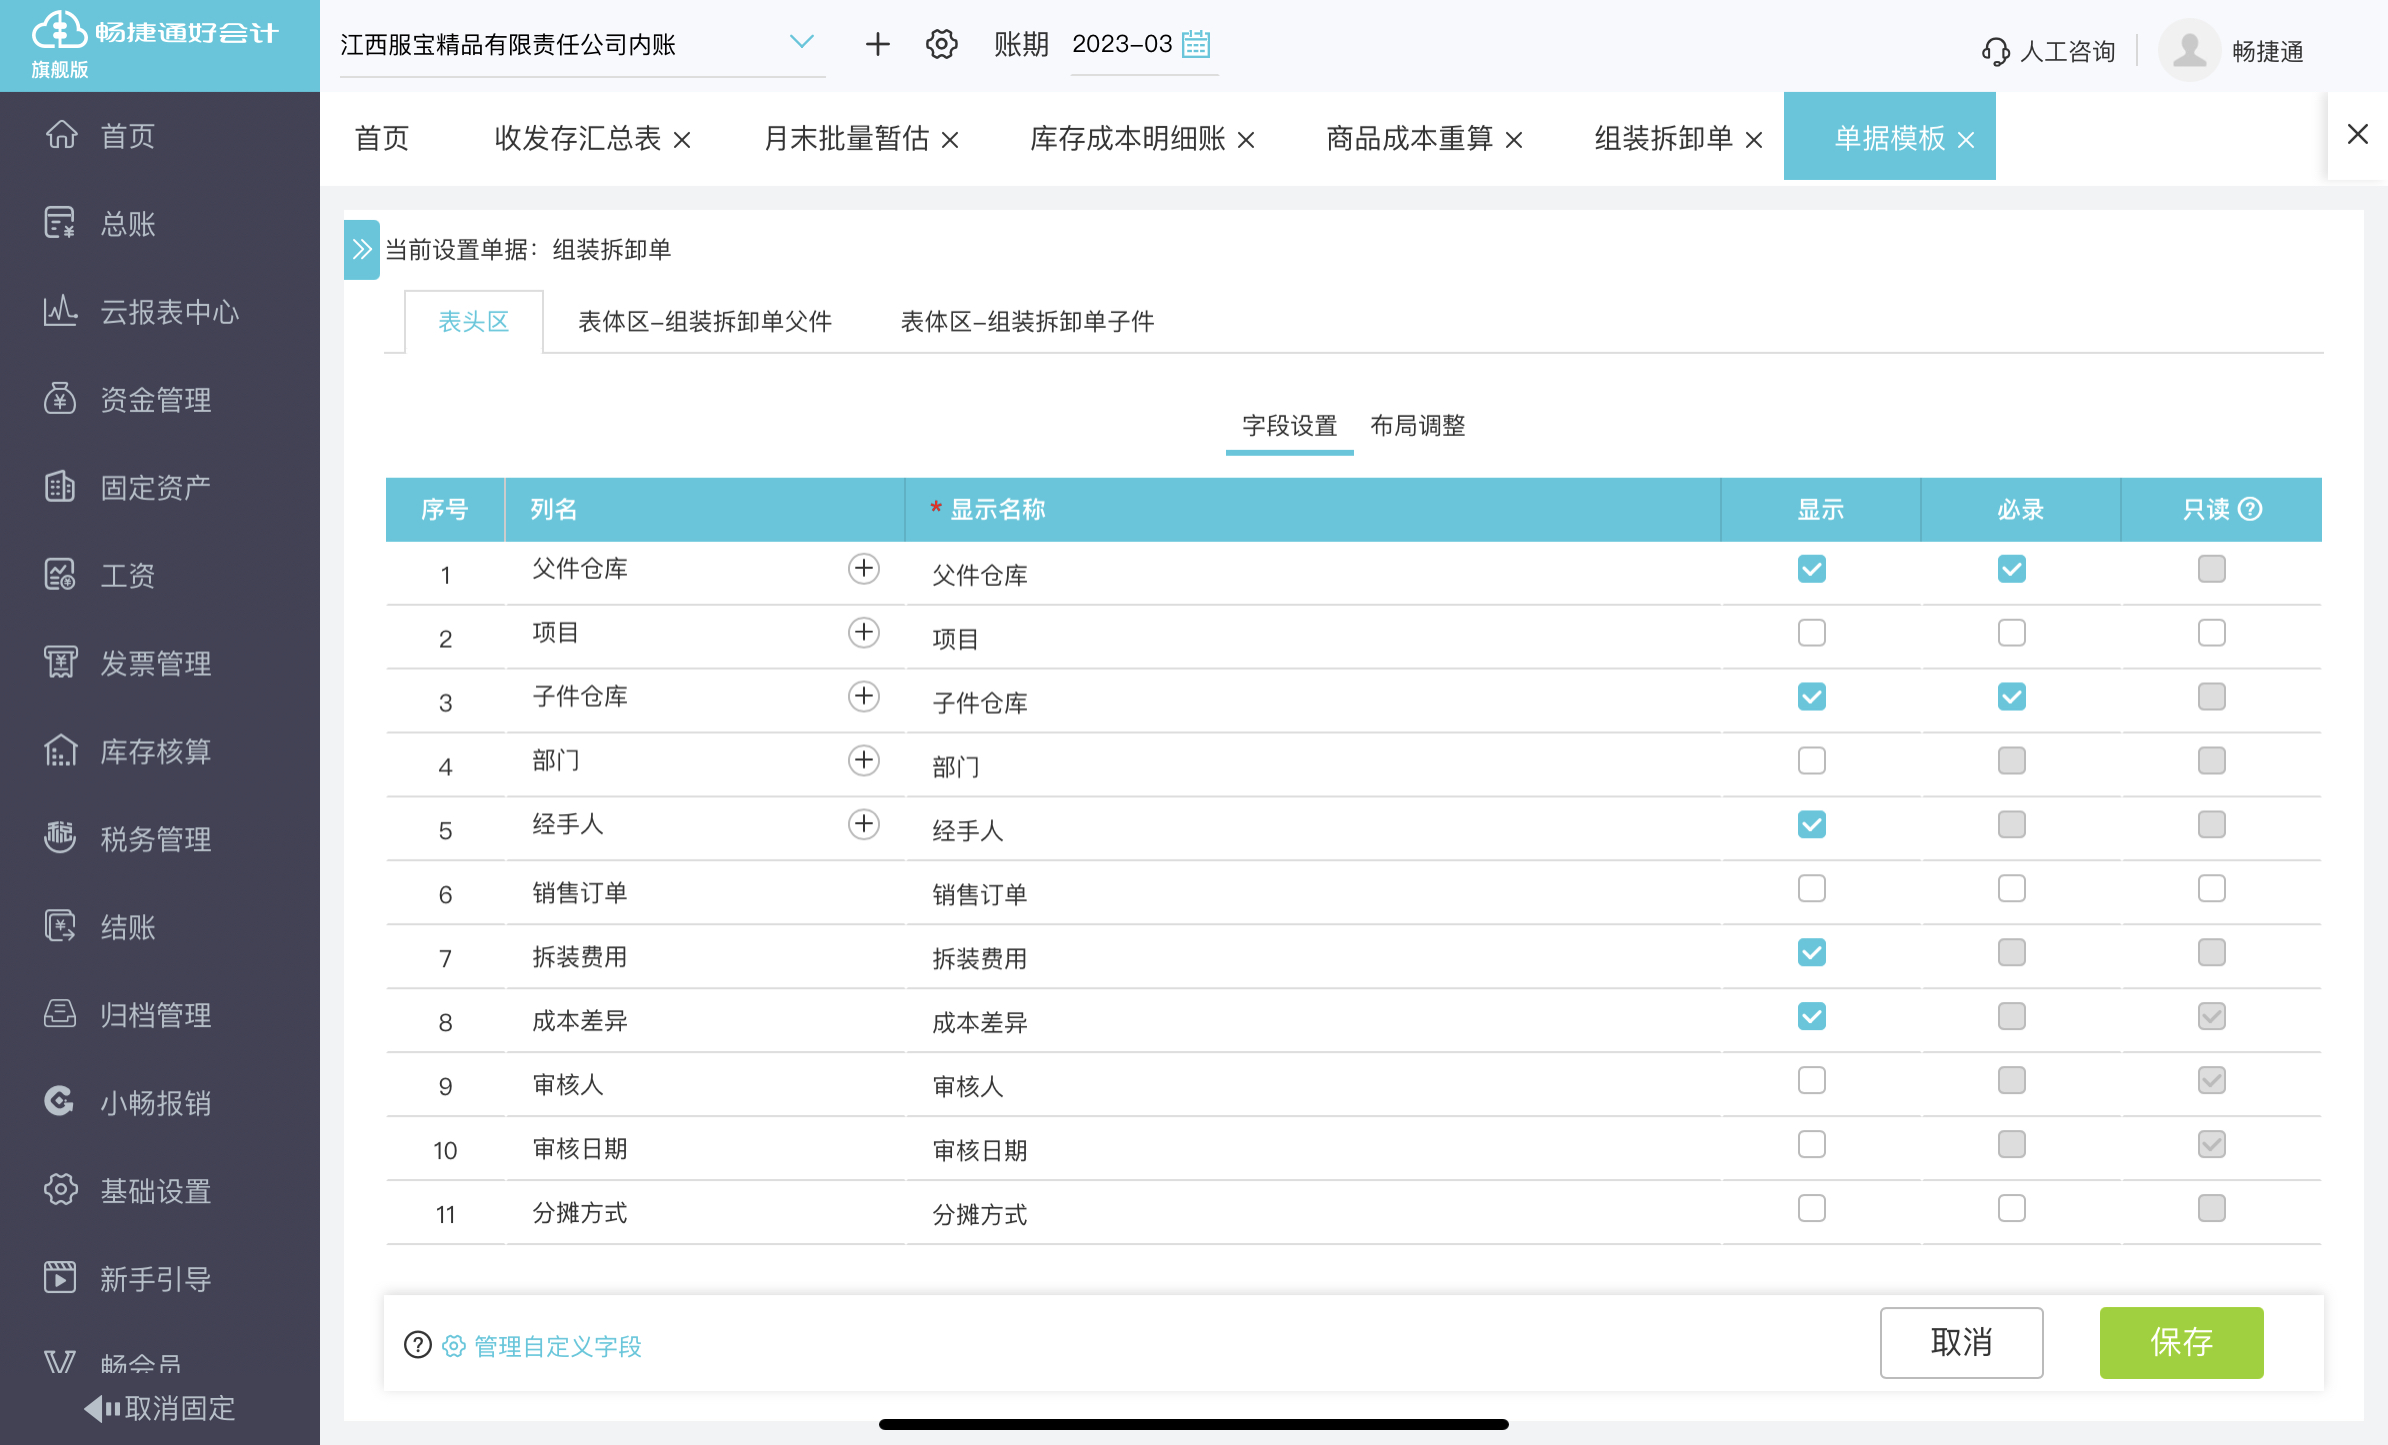Click the settings gear icon in top bar
2388x1445 pixels.
click(938, 44)
